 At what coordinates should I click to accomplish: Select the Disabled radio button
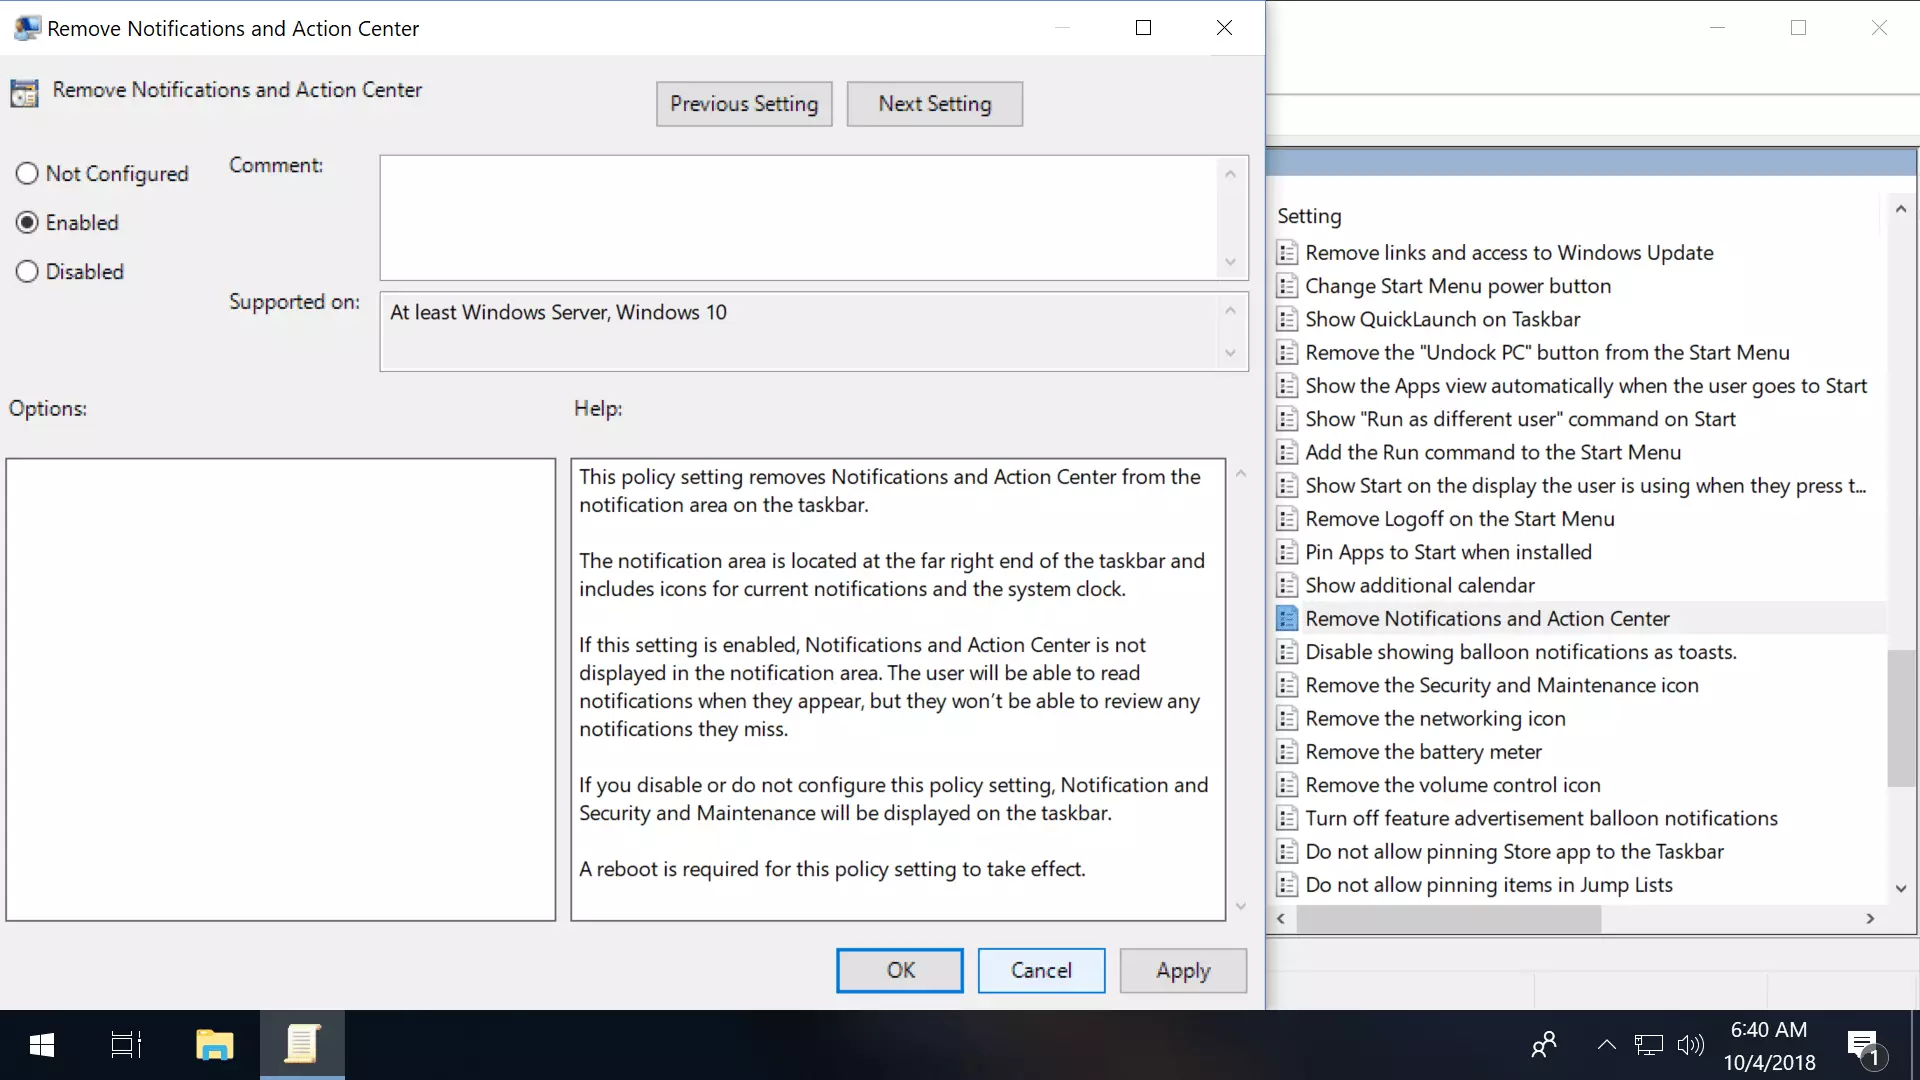pos(28,272)
